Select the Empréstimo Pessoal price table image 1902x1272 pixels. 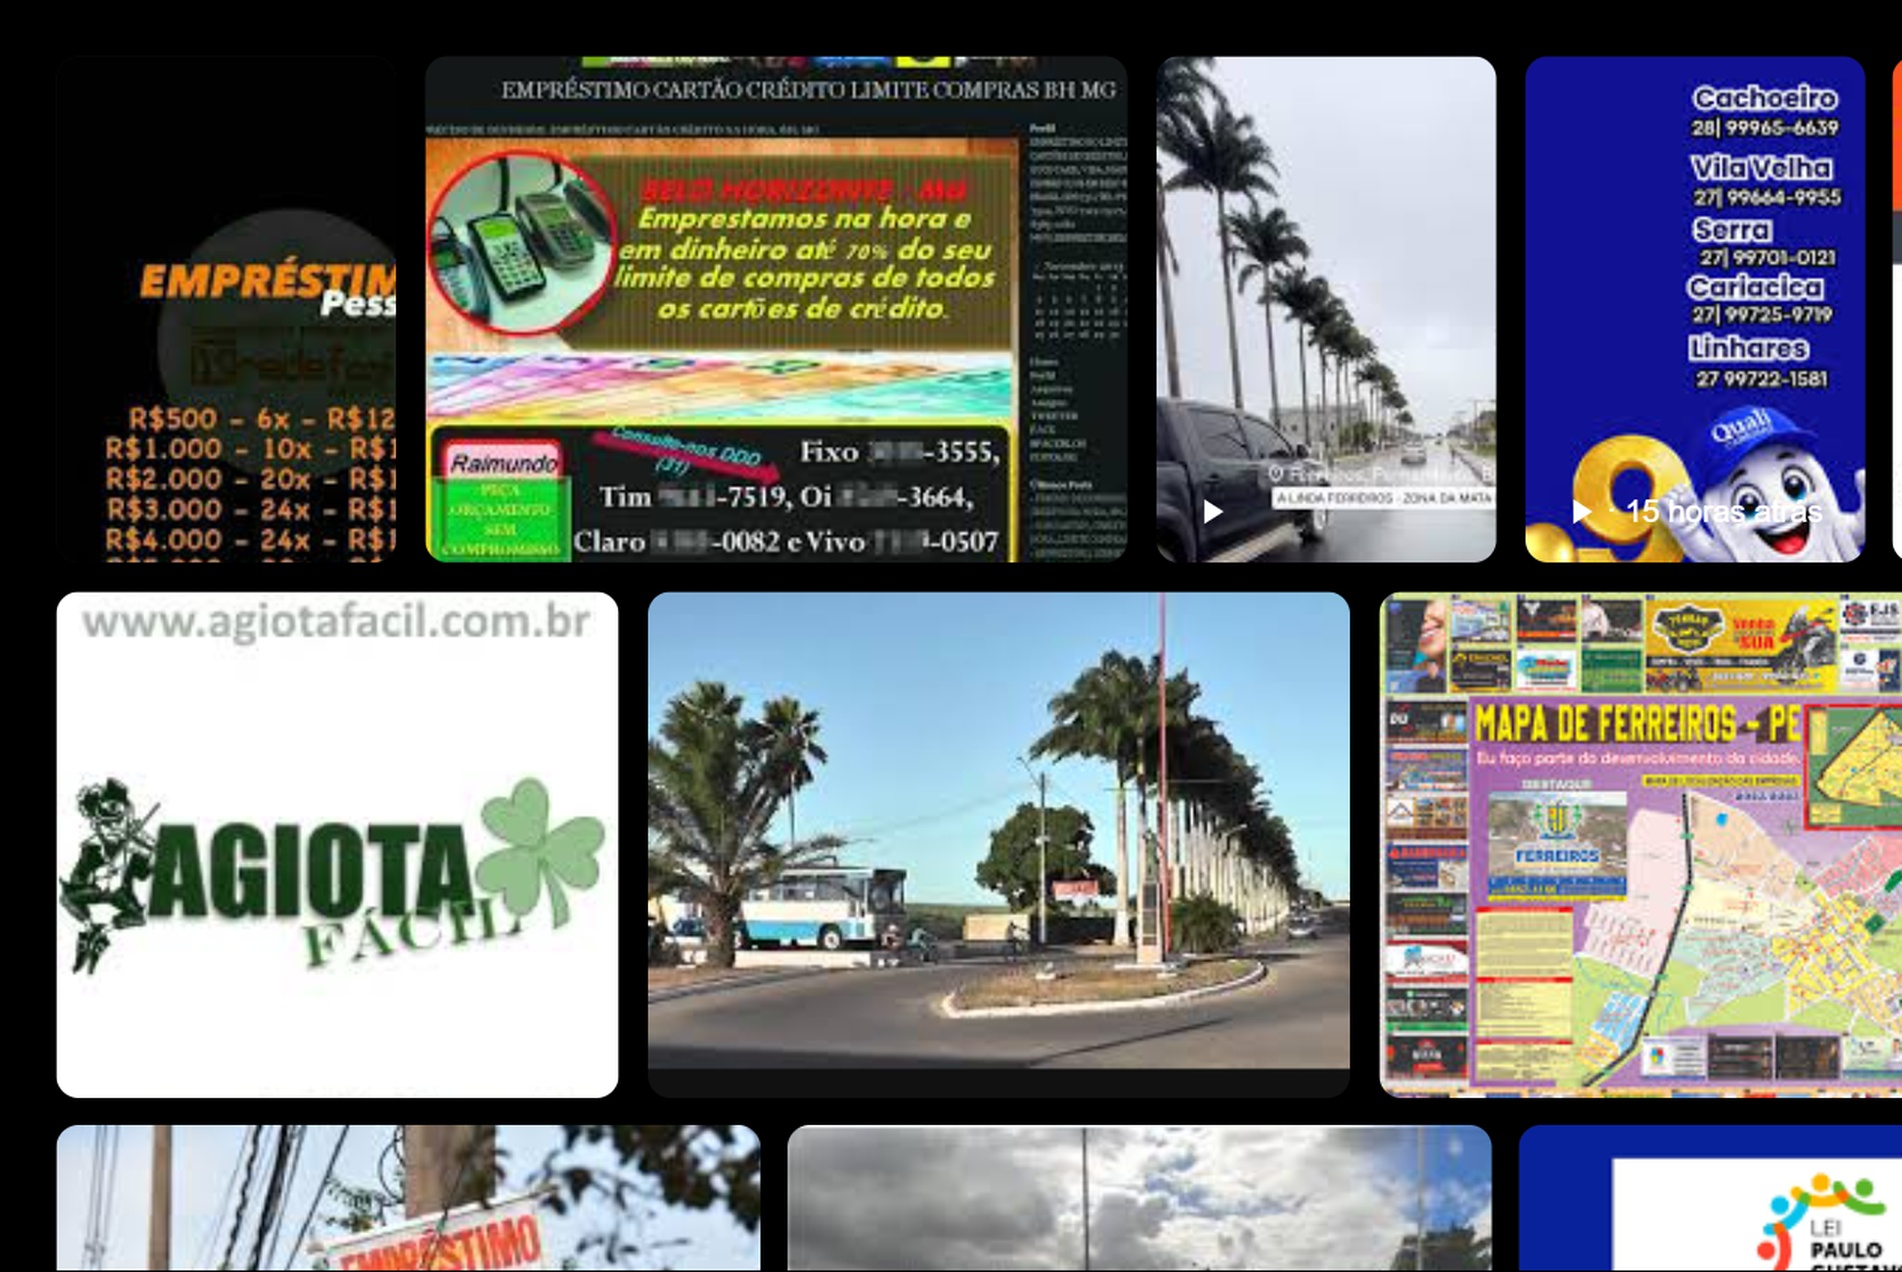tap(227, 310)
